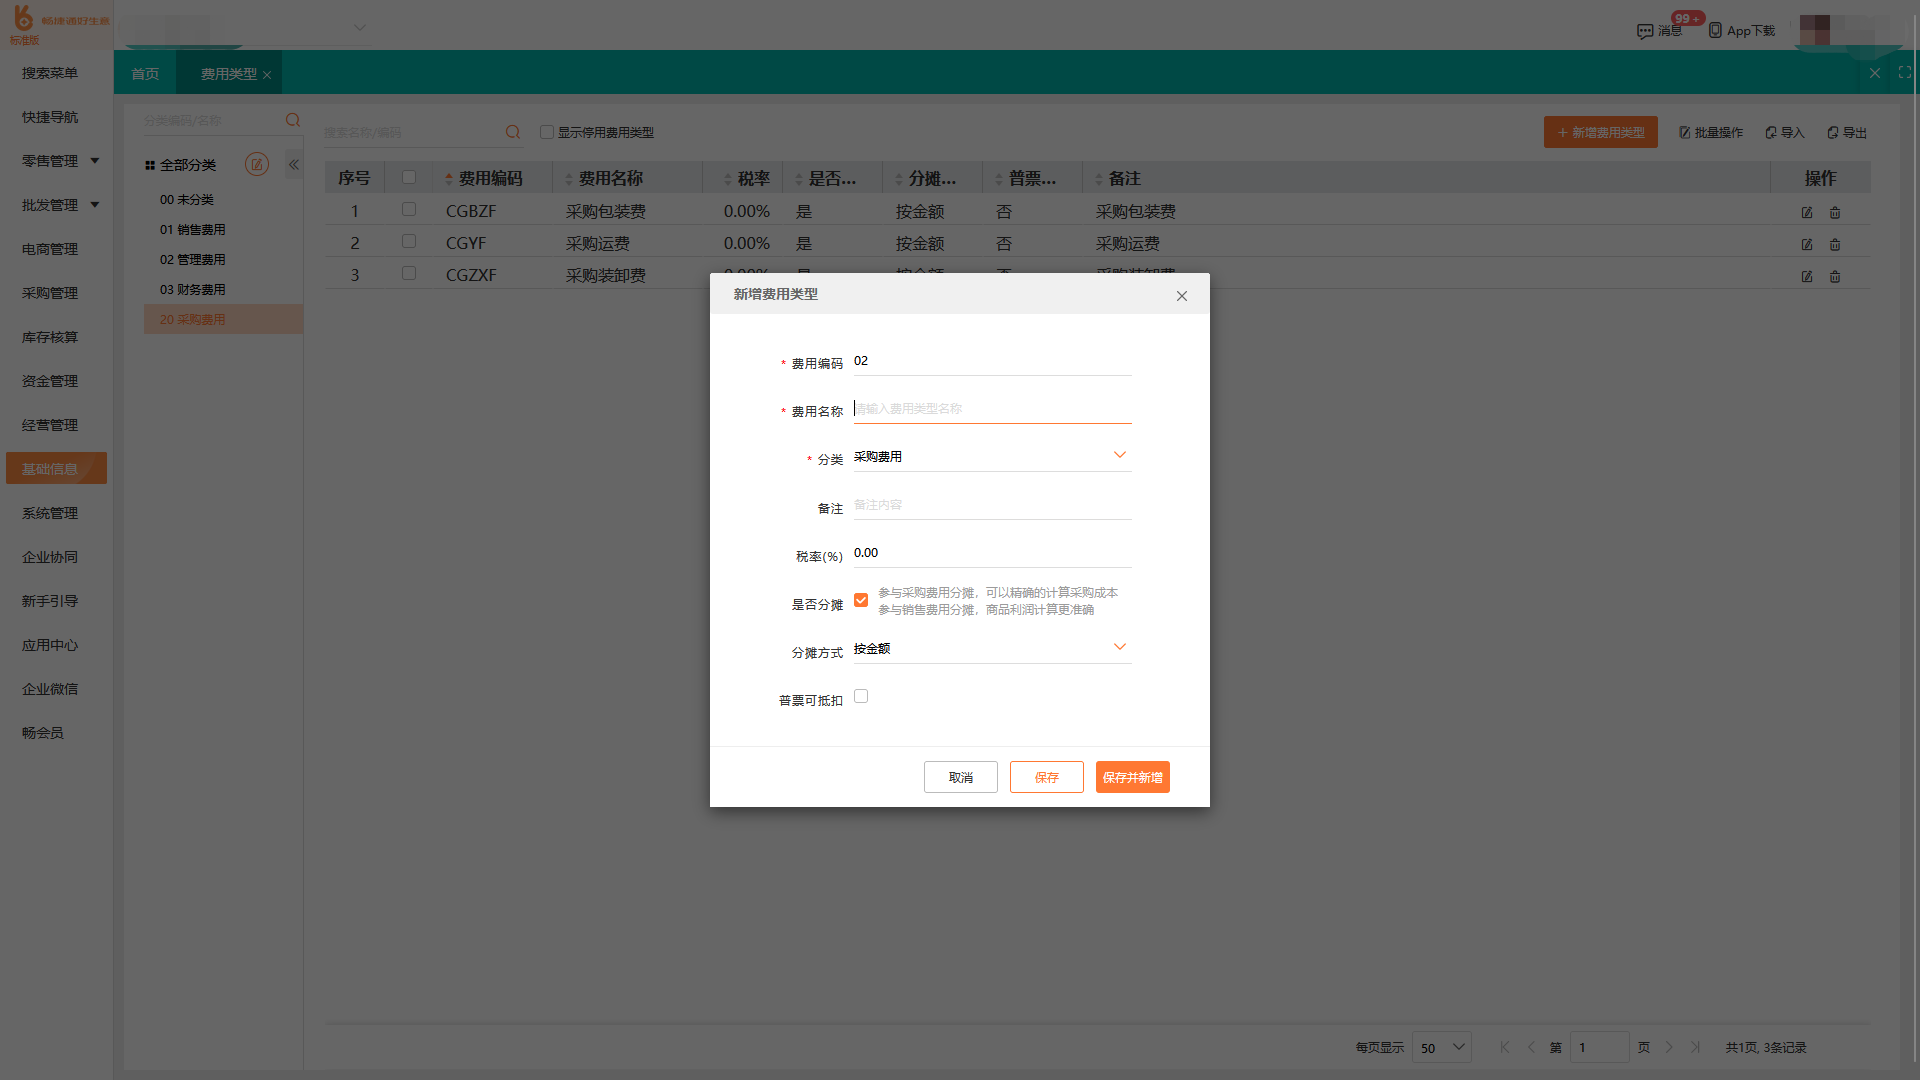Expand the 分类 dropdown
Image resolution: width=1920 pixels, height=1080 pixels.
tap(1120, 456)
